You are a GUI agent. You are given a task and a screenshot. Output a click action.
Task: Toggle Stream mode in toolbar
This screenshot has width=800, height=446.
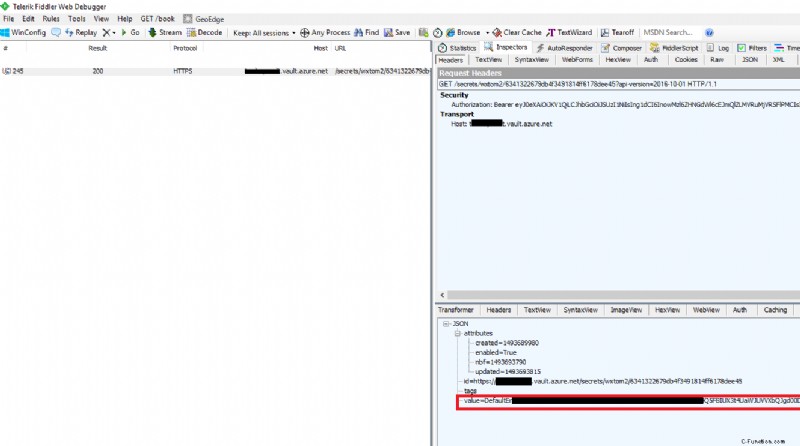(164, 32)
